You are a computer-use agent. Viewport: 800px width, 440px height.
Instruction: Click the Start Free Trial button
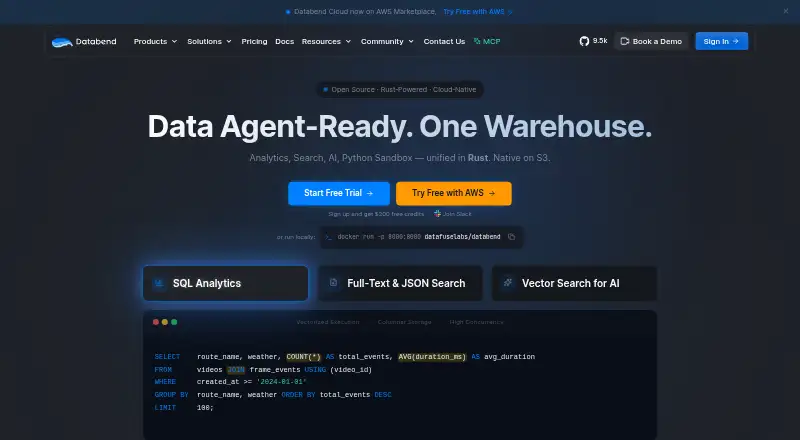pos(339,193)
